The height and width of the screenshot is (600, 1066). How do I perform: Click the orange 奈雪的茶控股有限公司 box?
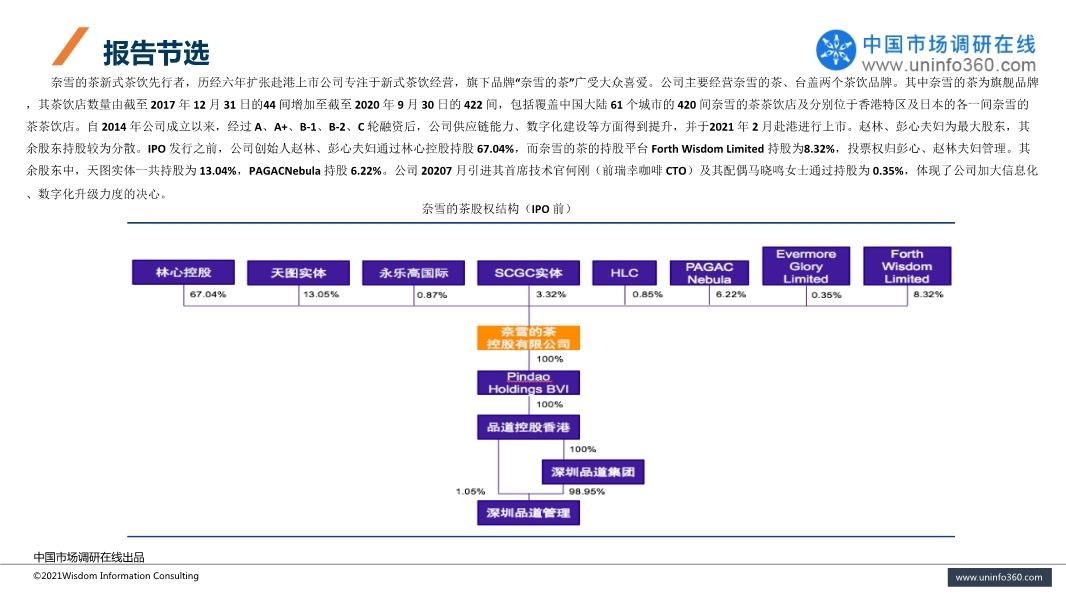click(528, 337)
